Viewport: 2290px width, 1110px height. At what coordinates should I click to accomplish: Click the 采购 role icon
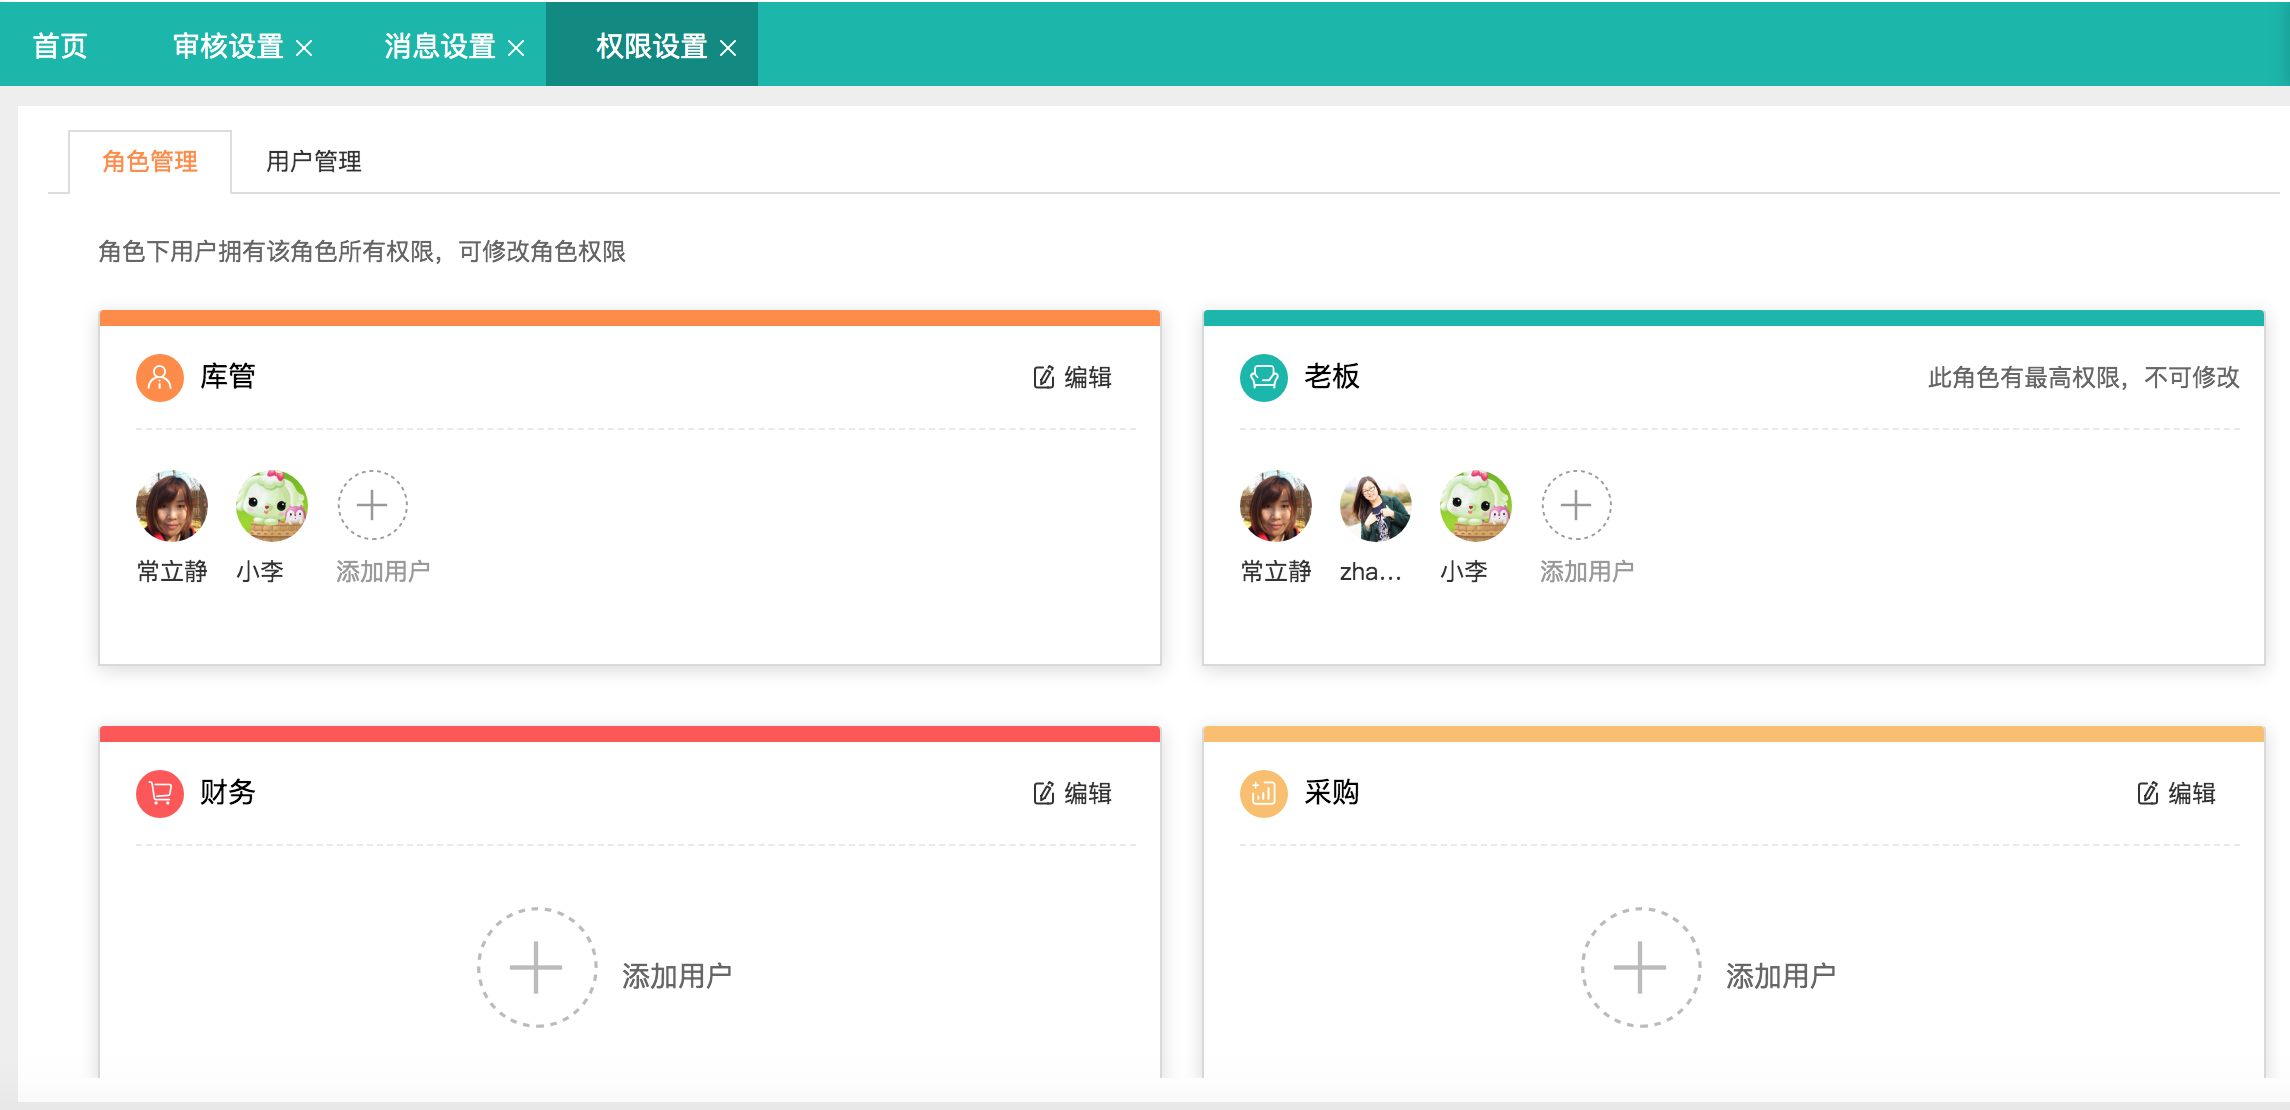click(x=1260, y=795)
